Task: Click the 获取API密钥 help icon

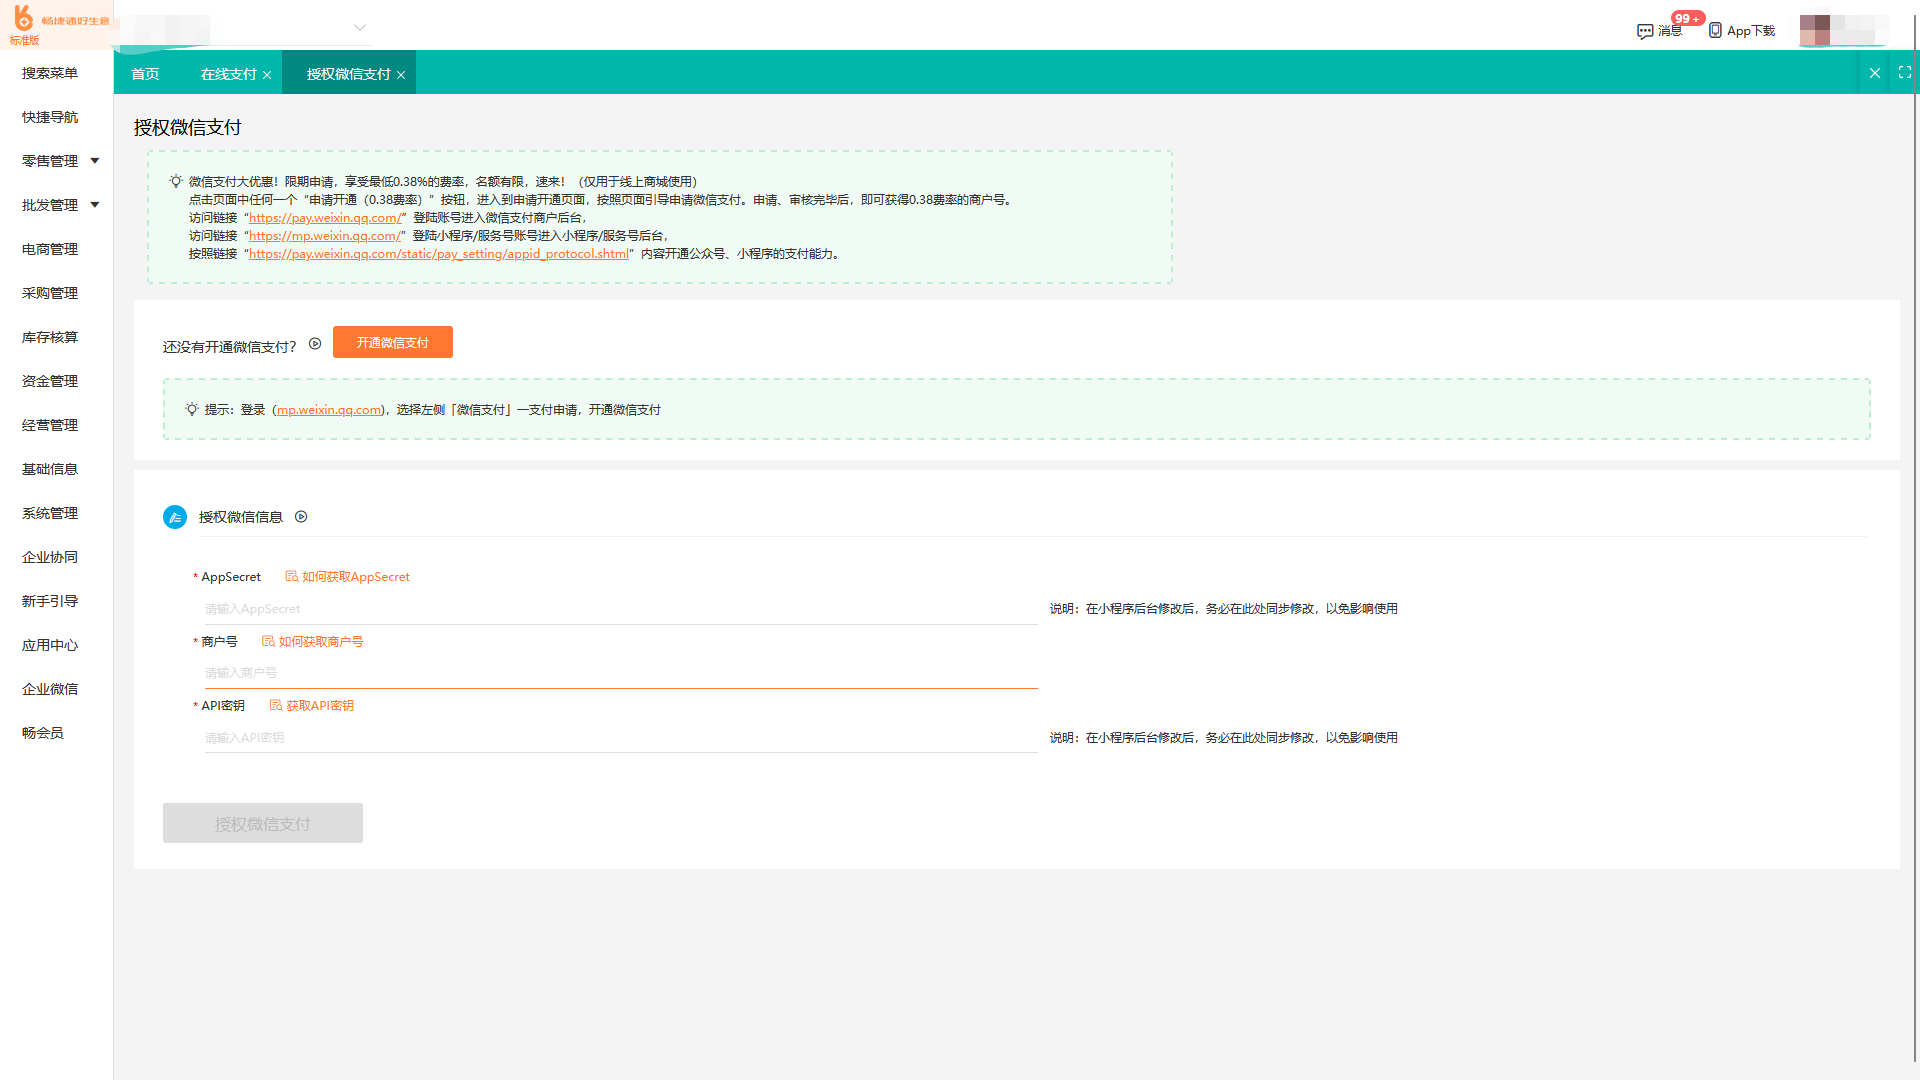Action: [x=272, y=705]
